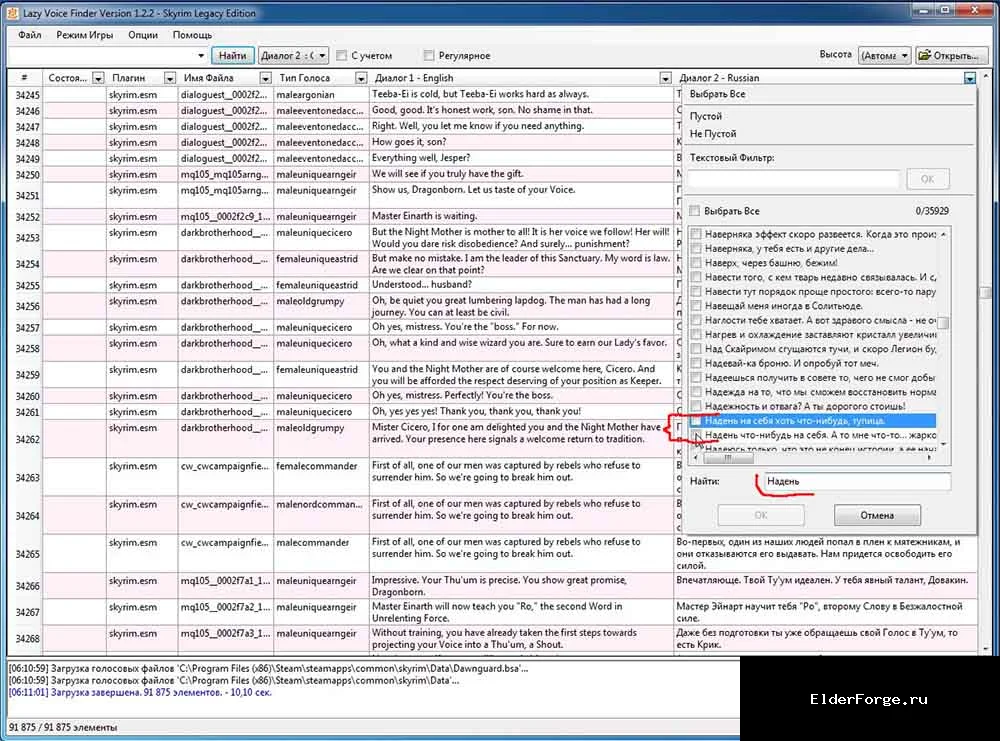Click the Открыть folder button
This screenshot has height=741, width=1000.
951,56
